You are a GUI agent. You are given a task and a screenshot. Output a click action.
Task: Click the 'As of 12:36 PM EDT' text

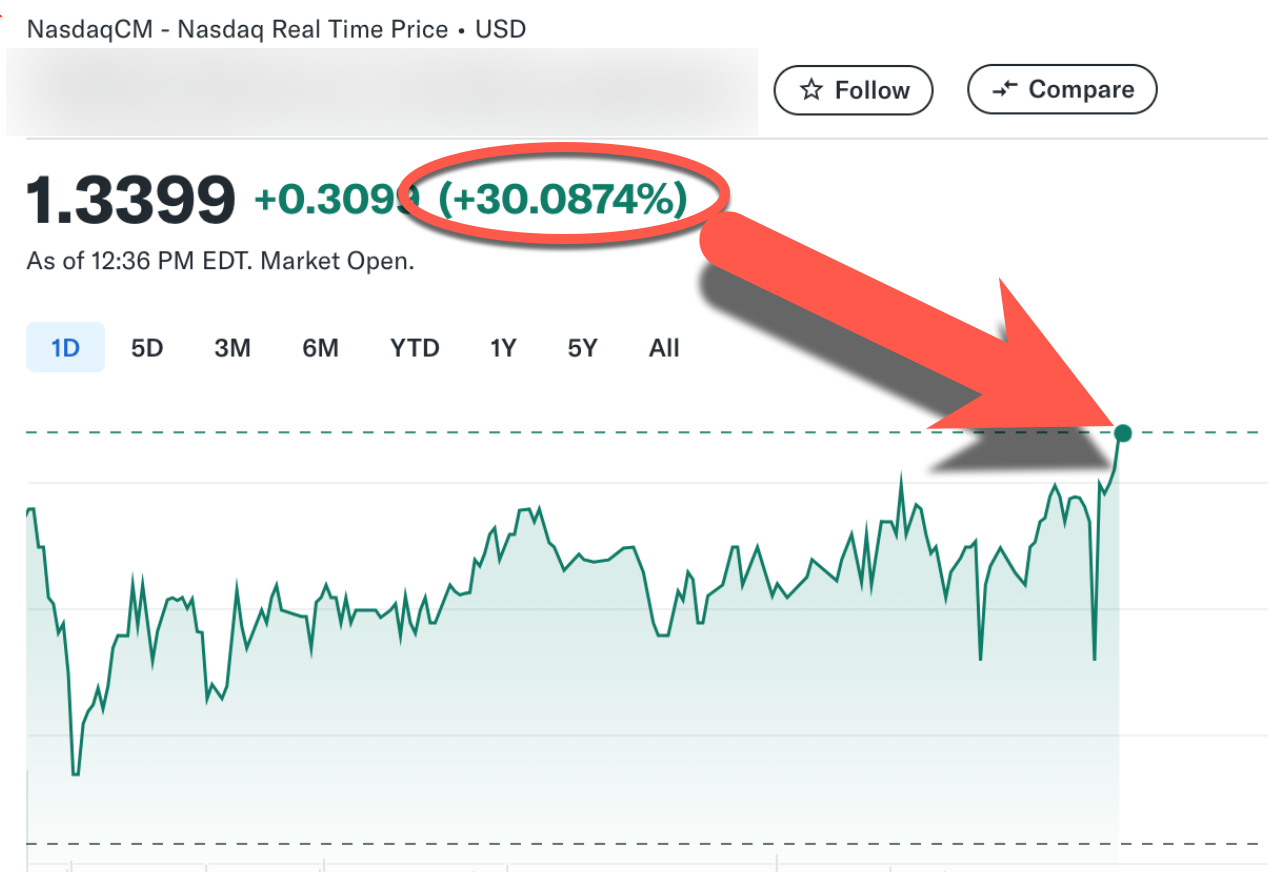[220, 262]
